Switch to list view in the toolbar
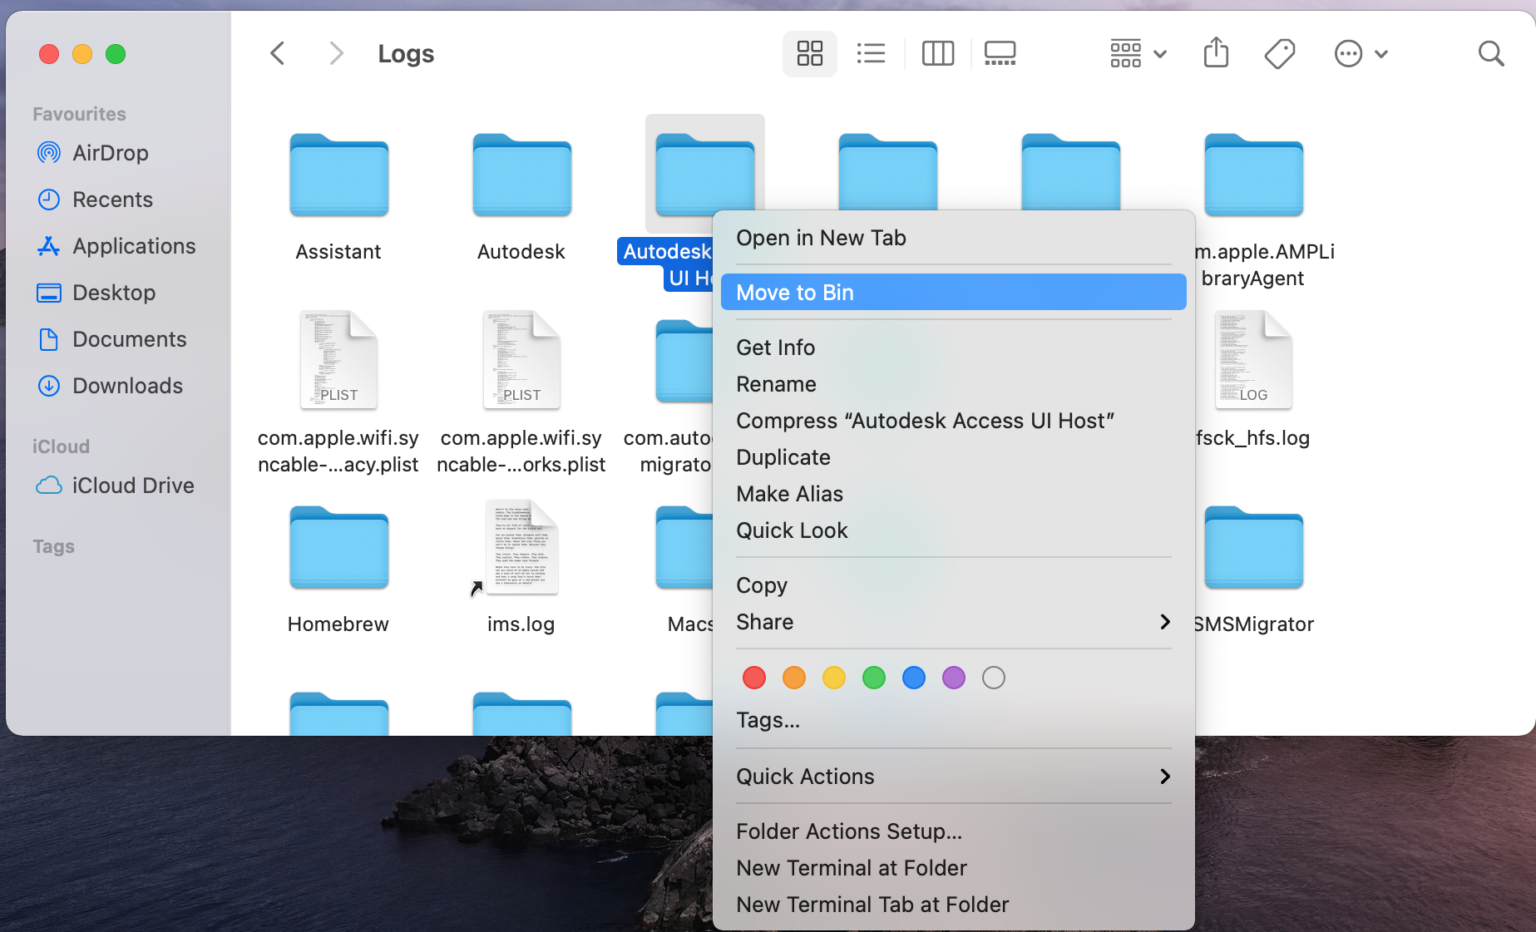The image size is (1536, 932). [x=870, y=53]
